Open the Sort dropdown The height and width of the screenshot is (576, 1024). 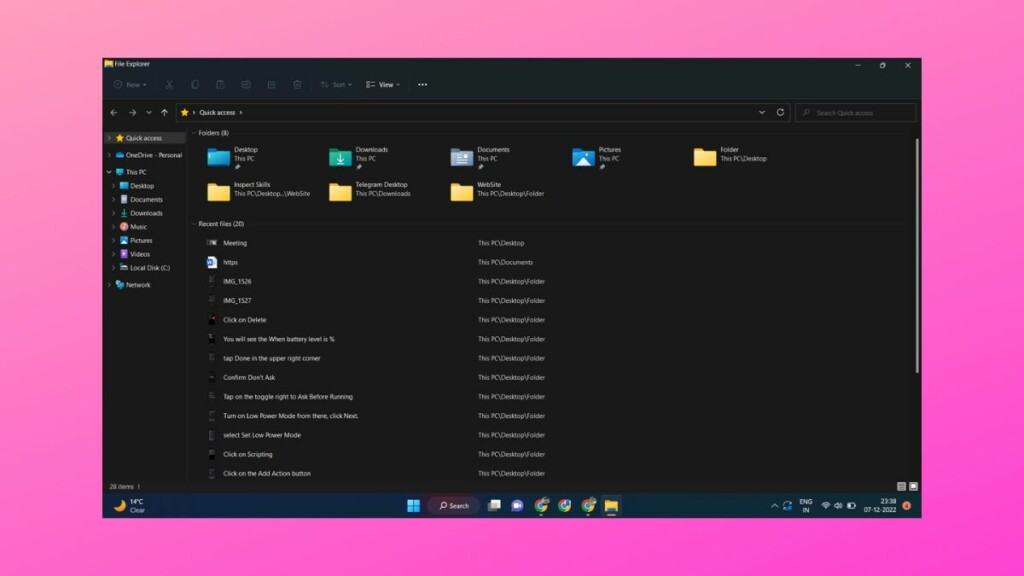[x=336, y=84]
